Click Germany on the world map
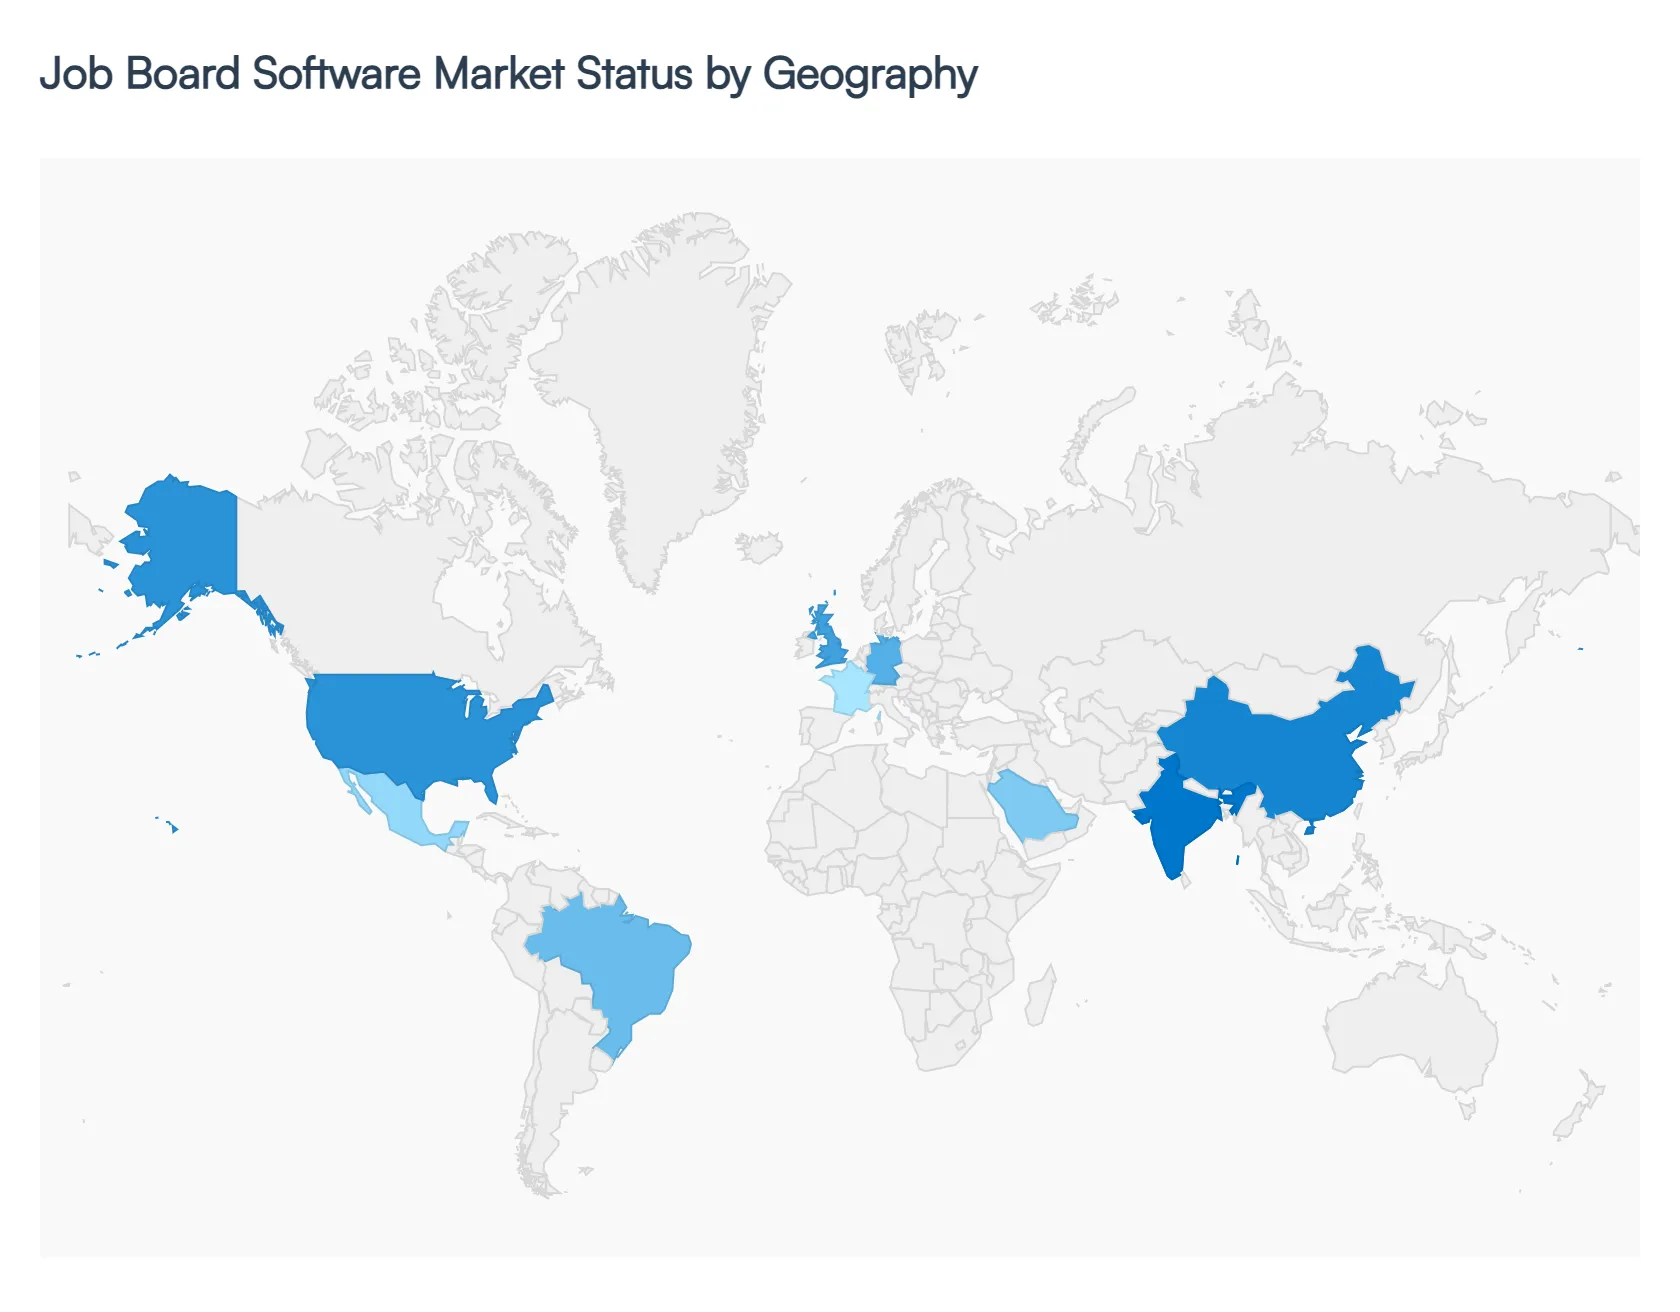 click(x=884, y=661)
